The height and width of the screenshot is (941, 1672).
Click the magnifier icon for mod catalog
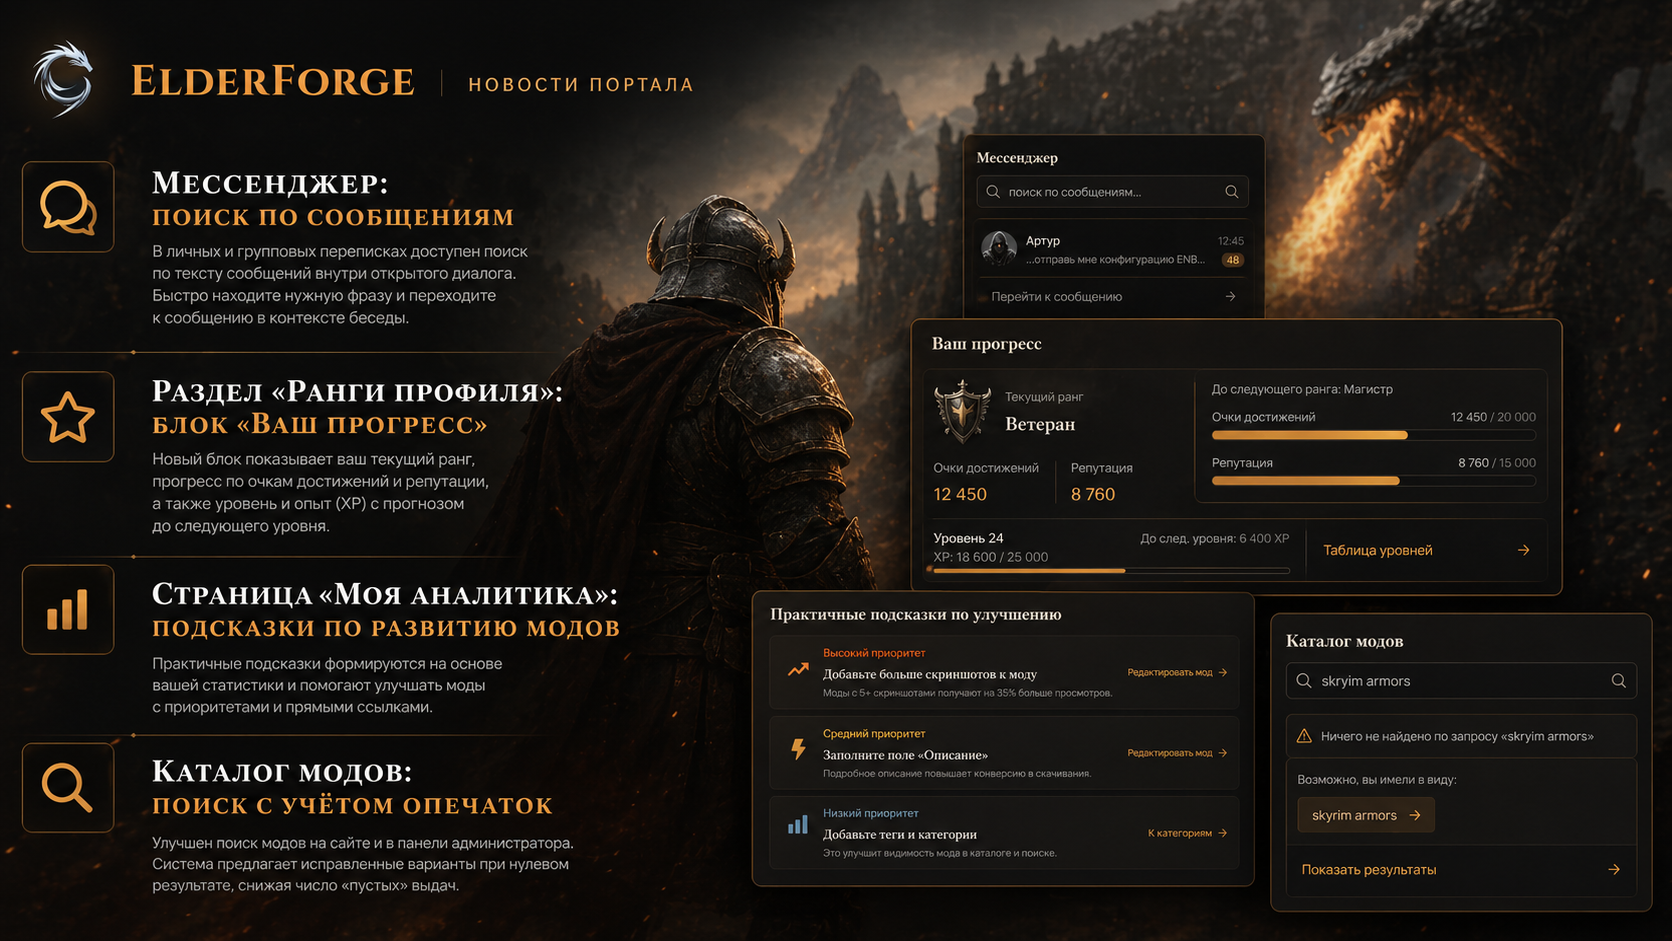coord(68,788)
